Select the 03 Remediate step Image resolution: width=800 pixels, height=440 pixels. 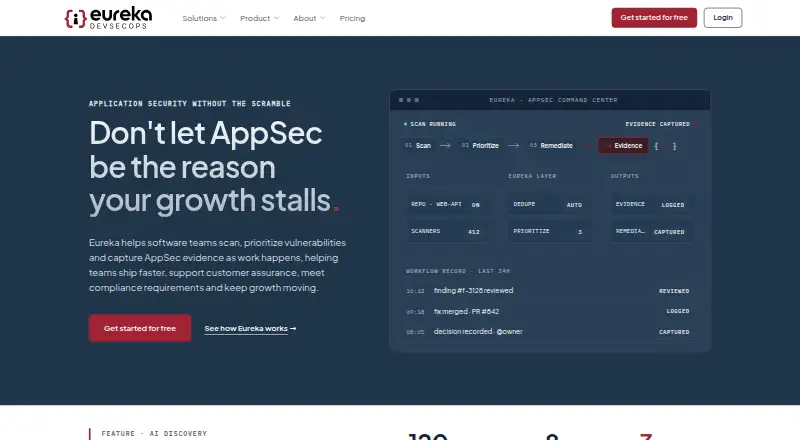551,145
